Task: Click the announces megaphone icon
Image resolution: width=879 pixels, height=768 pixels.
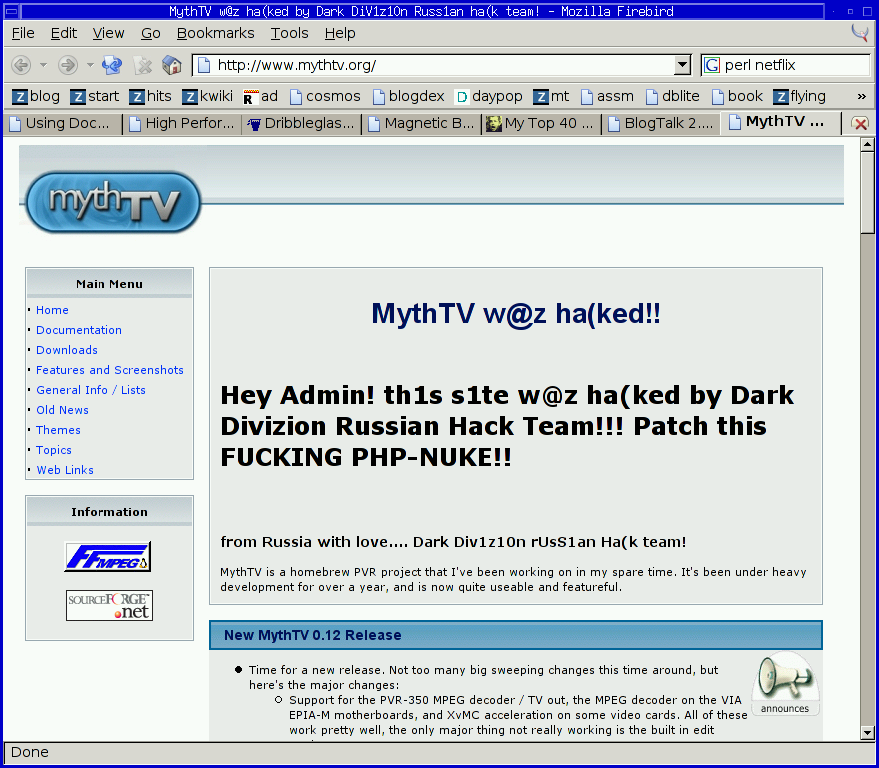Action: point(785,684)
